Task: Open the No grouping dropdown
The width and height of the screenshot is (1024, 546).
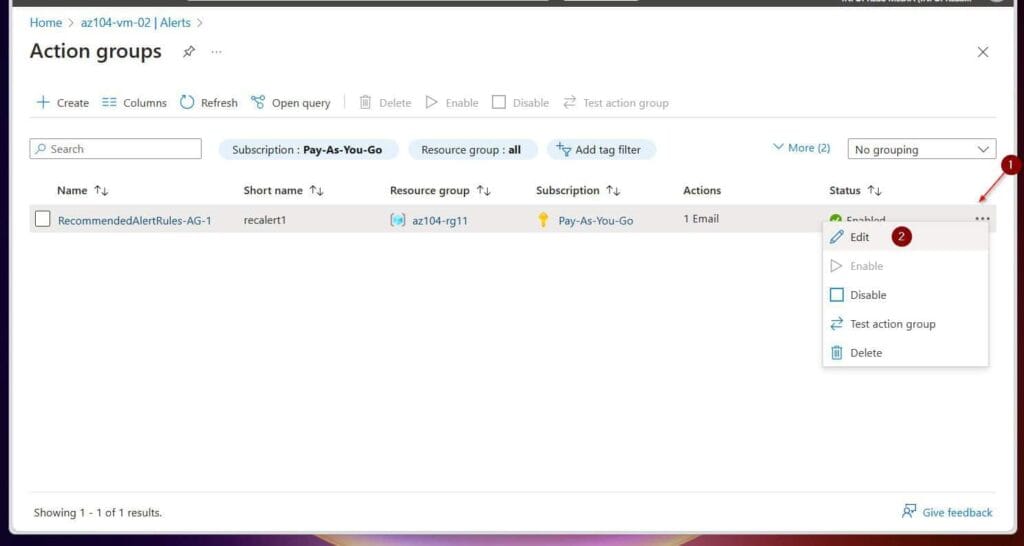Action: (x=921, y=149)
